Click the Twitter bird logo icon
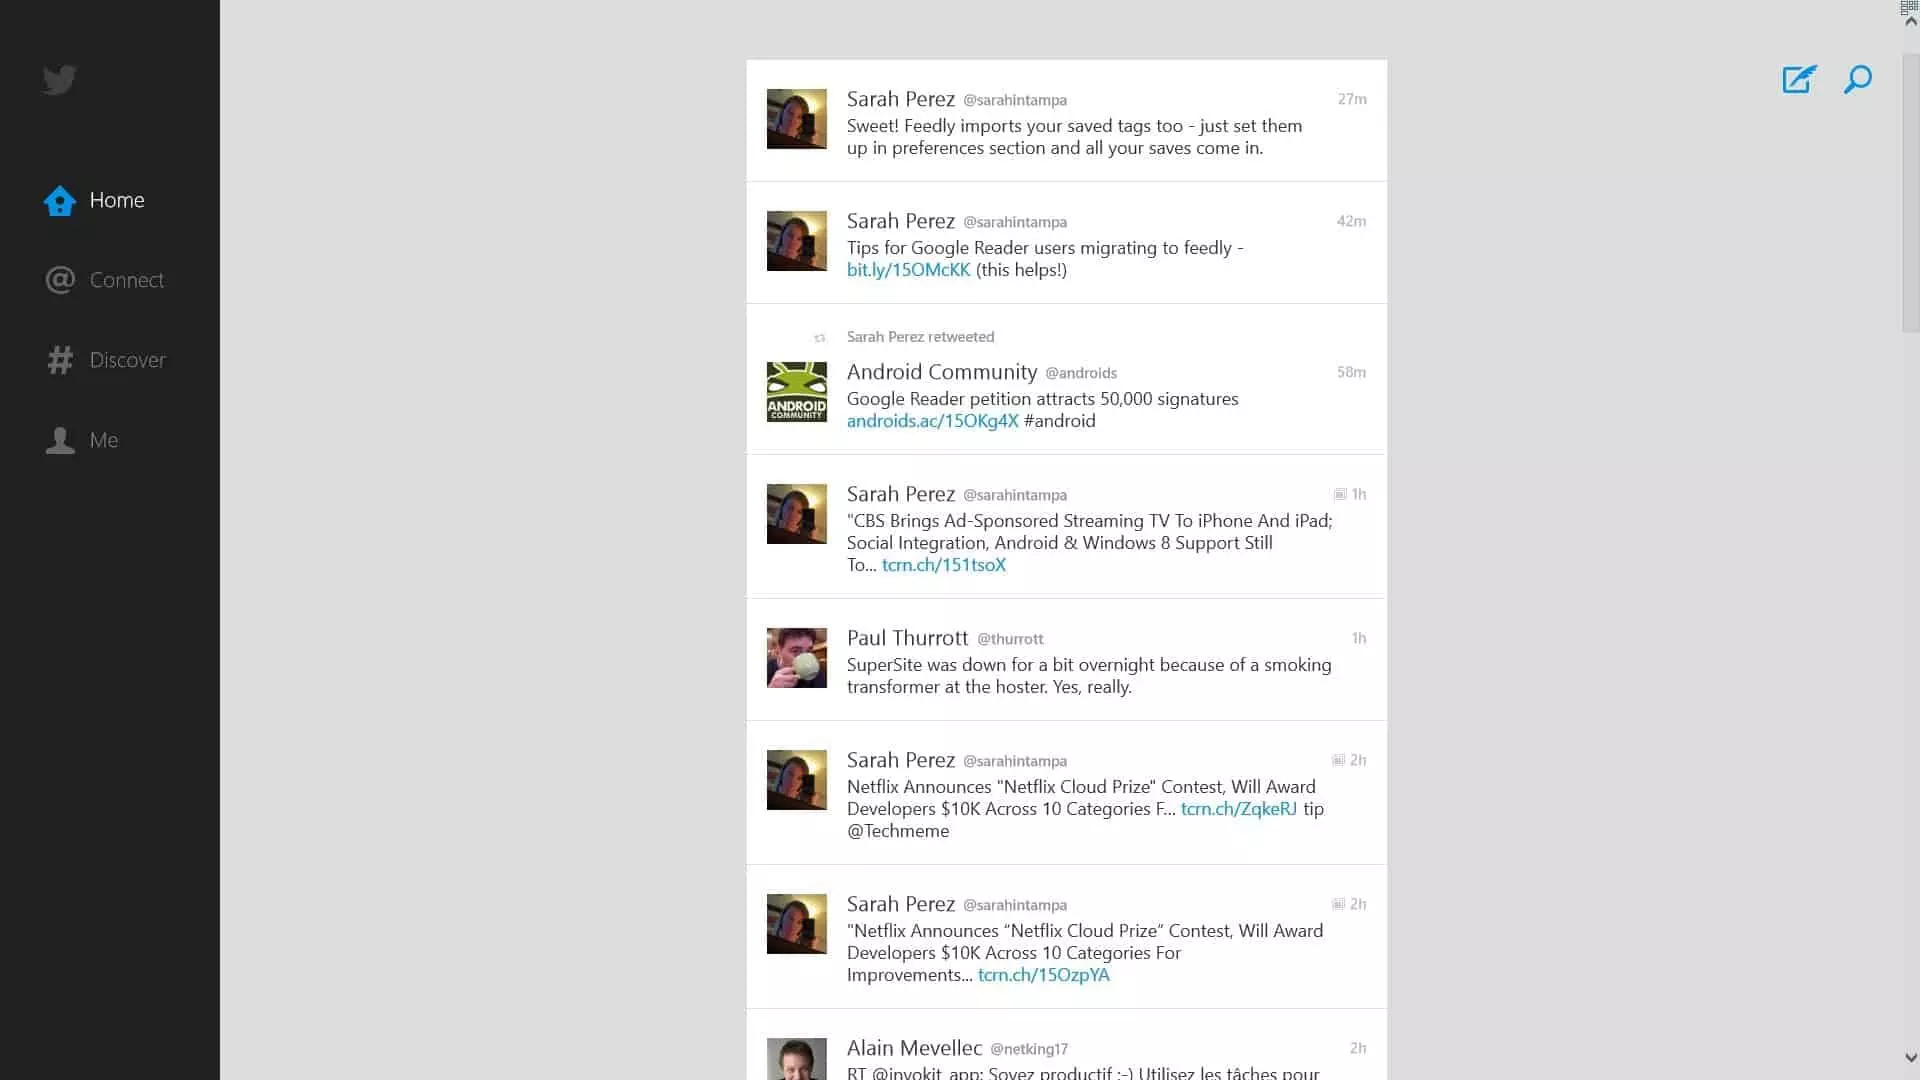The width and height of the screenshot is (1920, 1080). click(59, 80)
